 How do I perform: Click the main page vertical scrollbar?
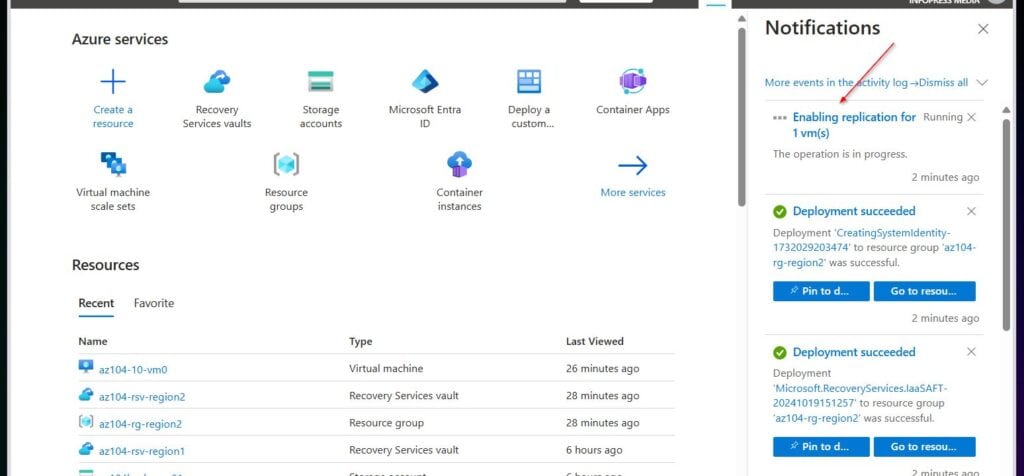741,118
